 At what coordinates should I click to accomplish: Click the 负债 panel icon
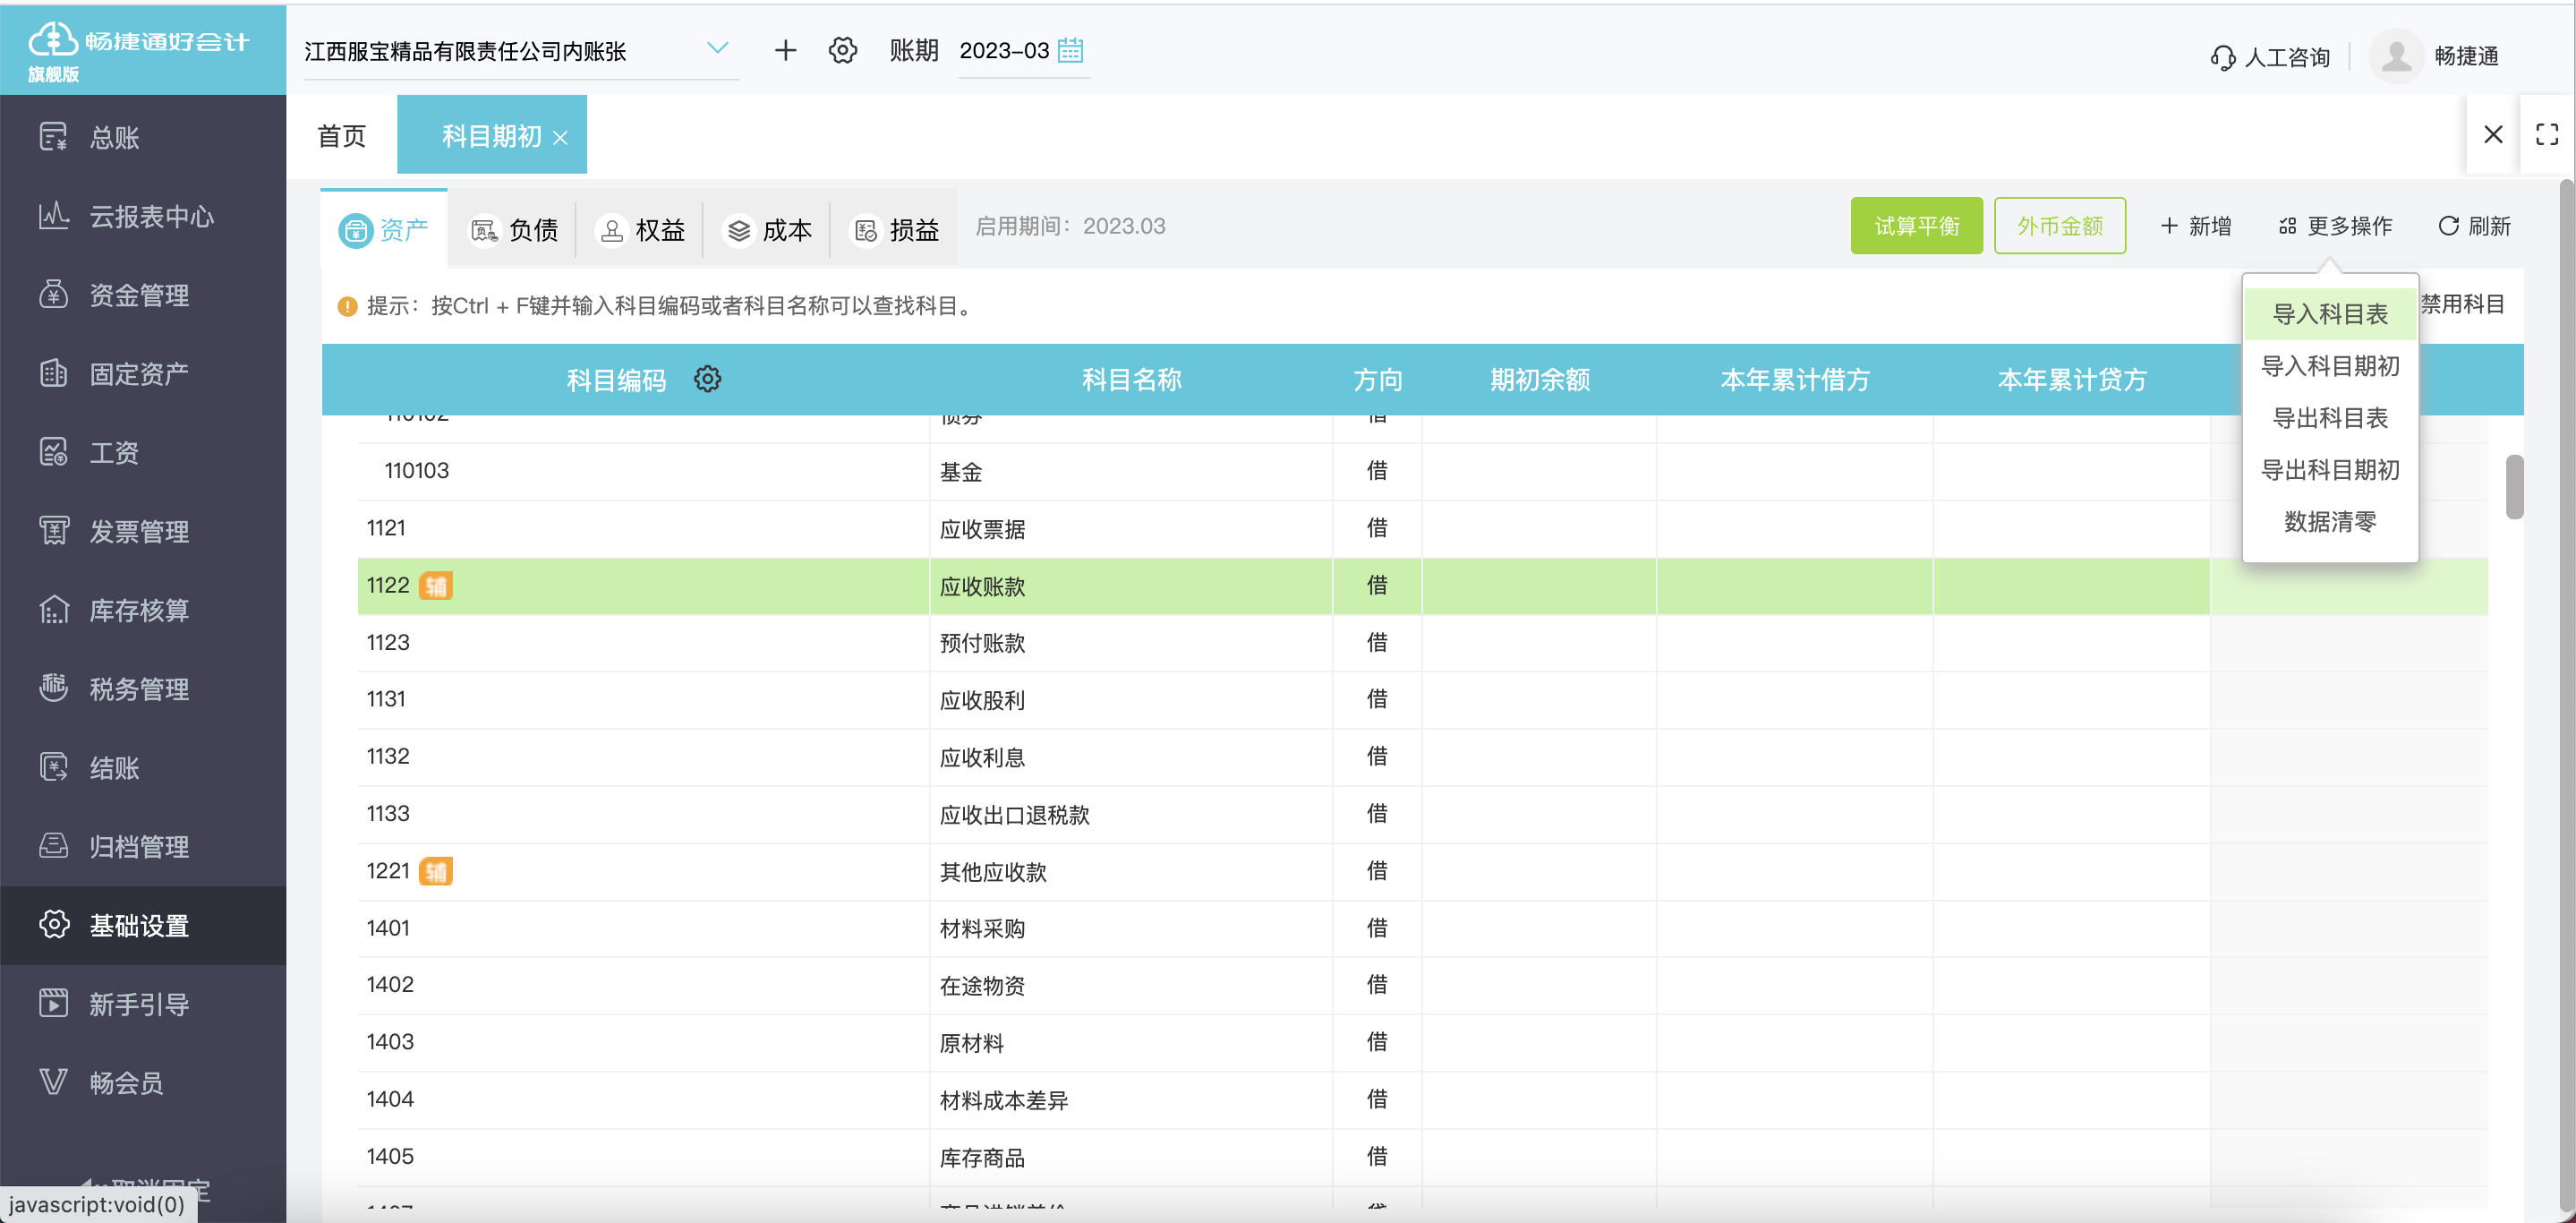point(480,228)
